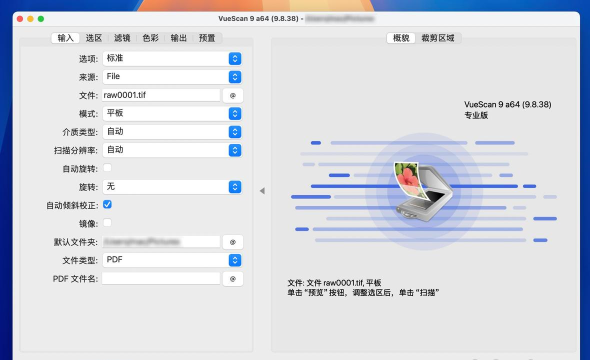This screenshot has width=590, height=360.
Task: Click the browse icon next to PDF 文件名
Action: pos(233,279)
